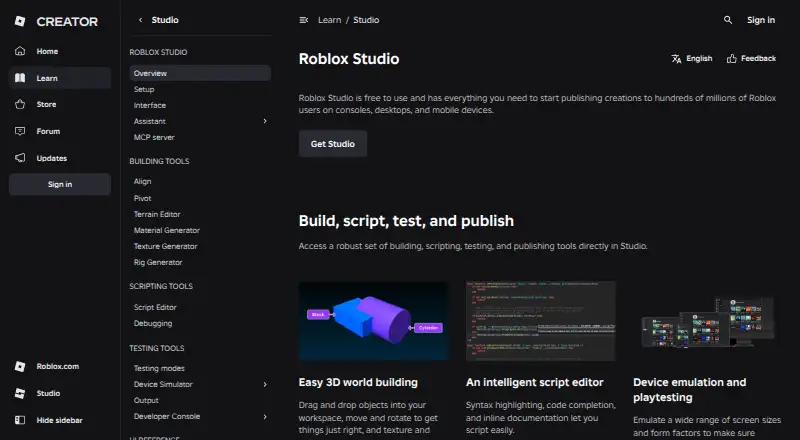The image size is (800, 440).
Task: Expand the Developer Console chevron
Action: click(265, 417)
